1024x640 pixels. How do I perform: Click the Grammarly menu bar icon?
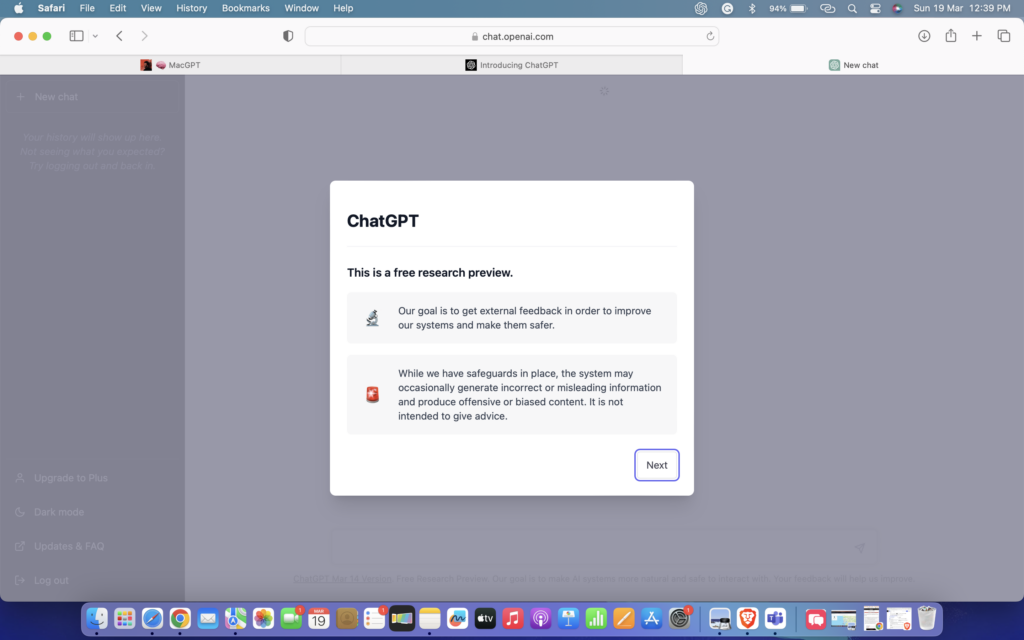[727, 8]
